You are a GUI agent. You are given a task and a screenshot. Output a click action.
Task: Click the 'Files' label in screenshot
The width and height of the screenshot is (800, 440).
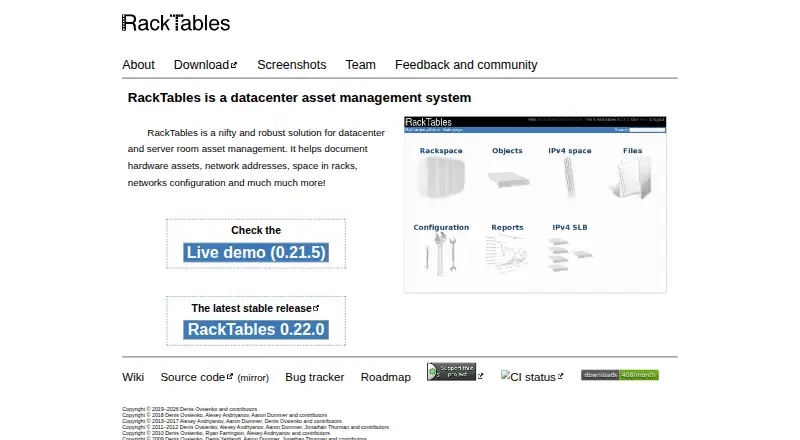(x=633, y=151)
